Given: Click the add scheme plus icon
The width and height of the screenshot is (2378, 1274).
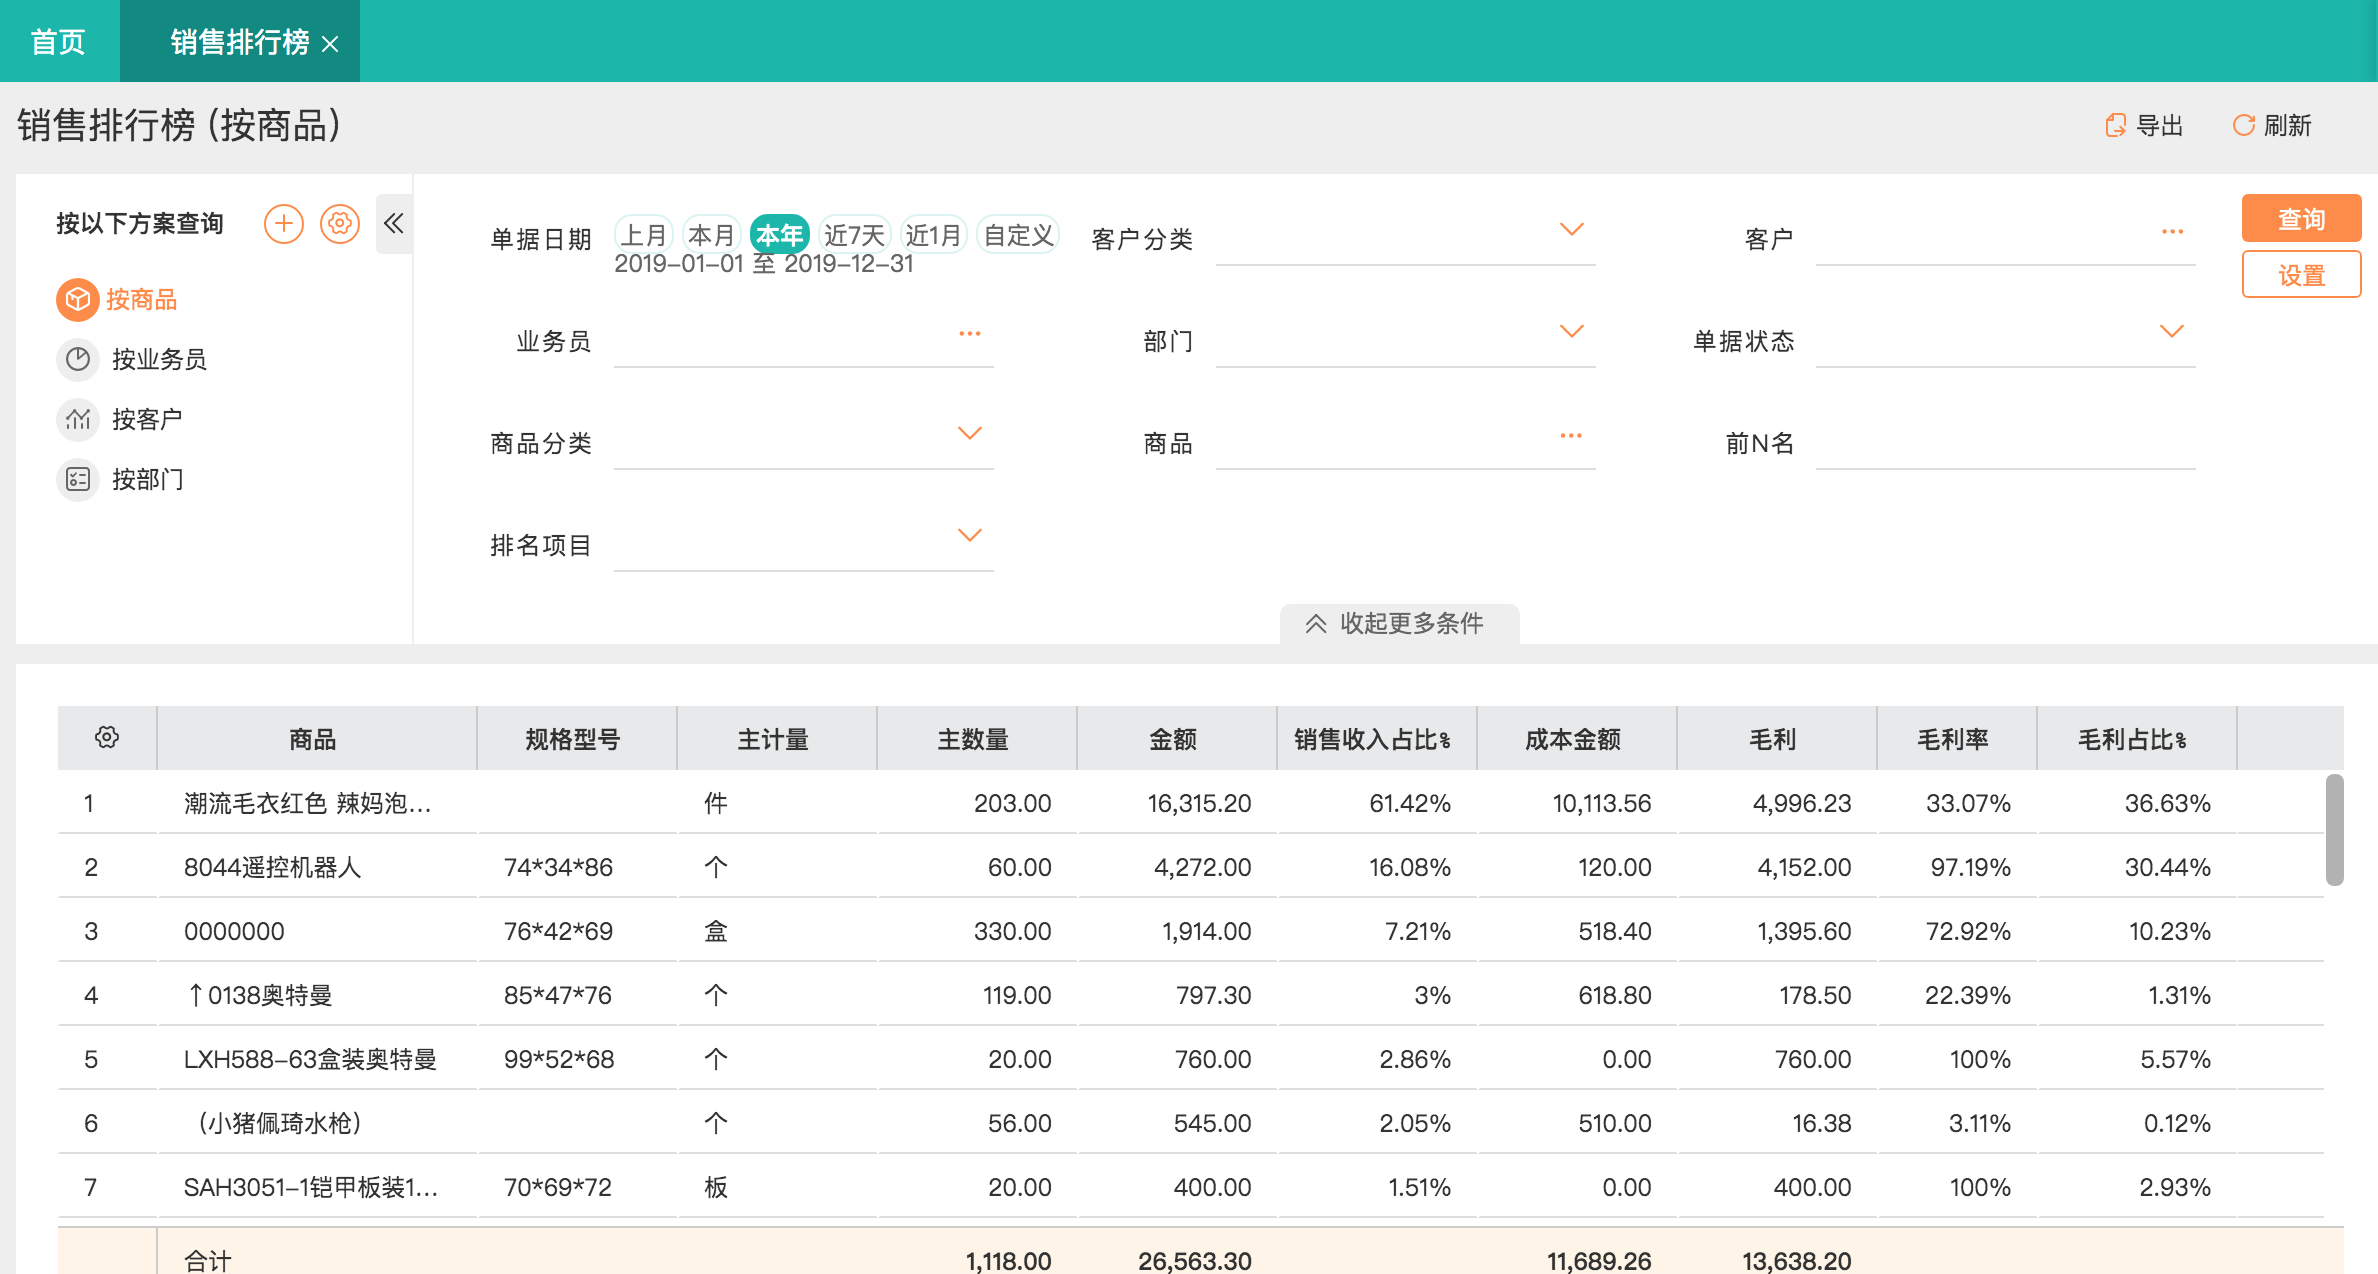Looking at the screenshot, I should tap(285, 222).
